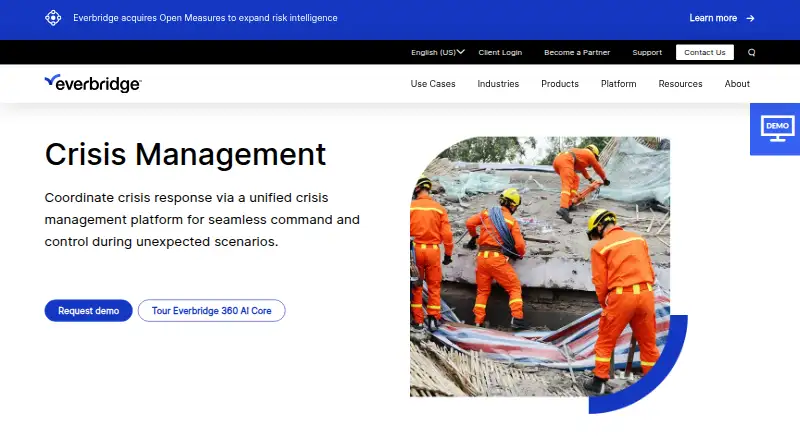Open the Client Login link
800x440 pixels.
point(500,52)
